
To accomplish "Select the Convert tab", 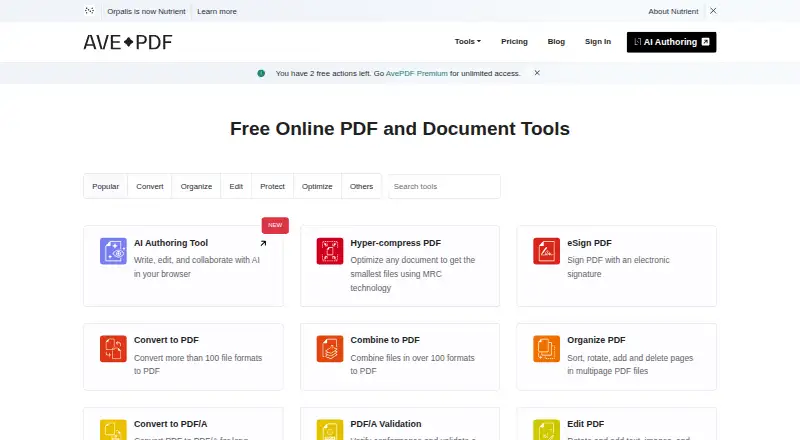I will click(x=149, y=186).
